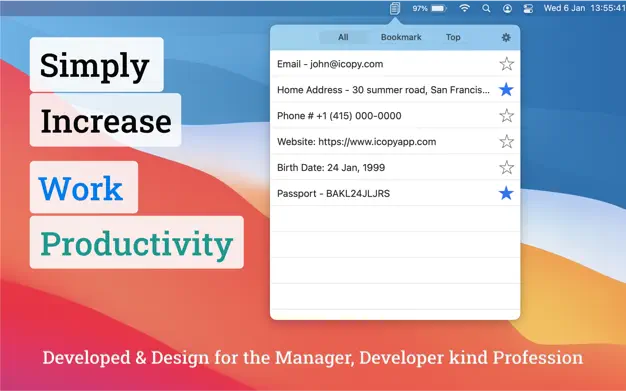Remove bookmark star from Home Address entry
This screenshot has width=626, height=391.
tap(506, 90)
